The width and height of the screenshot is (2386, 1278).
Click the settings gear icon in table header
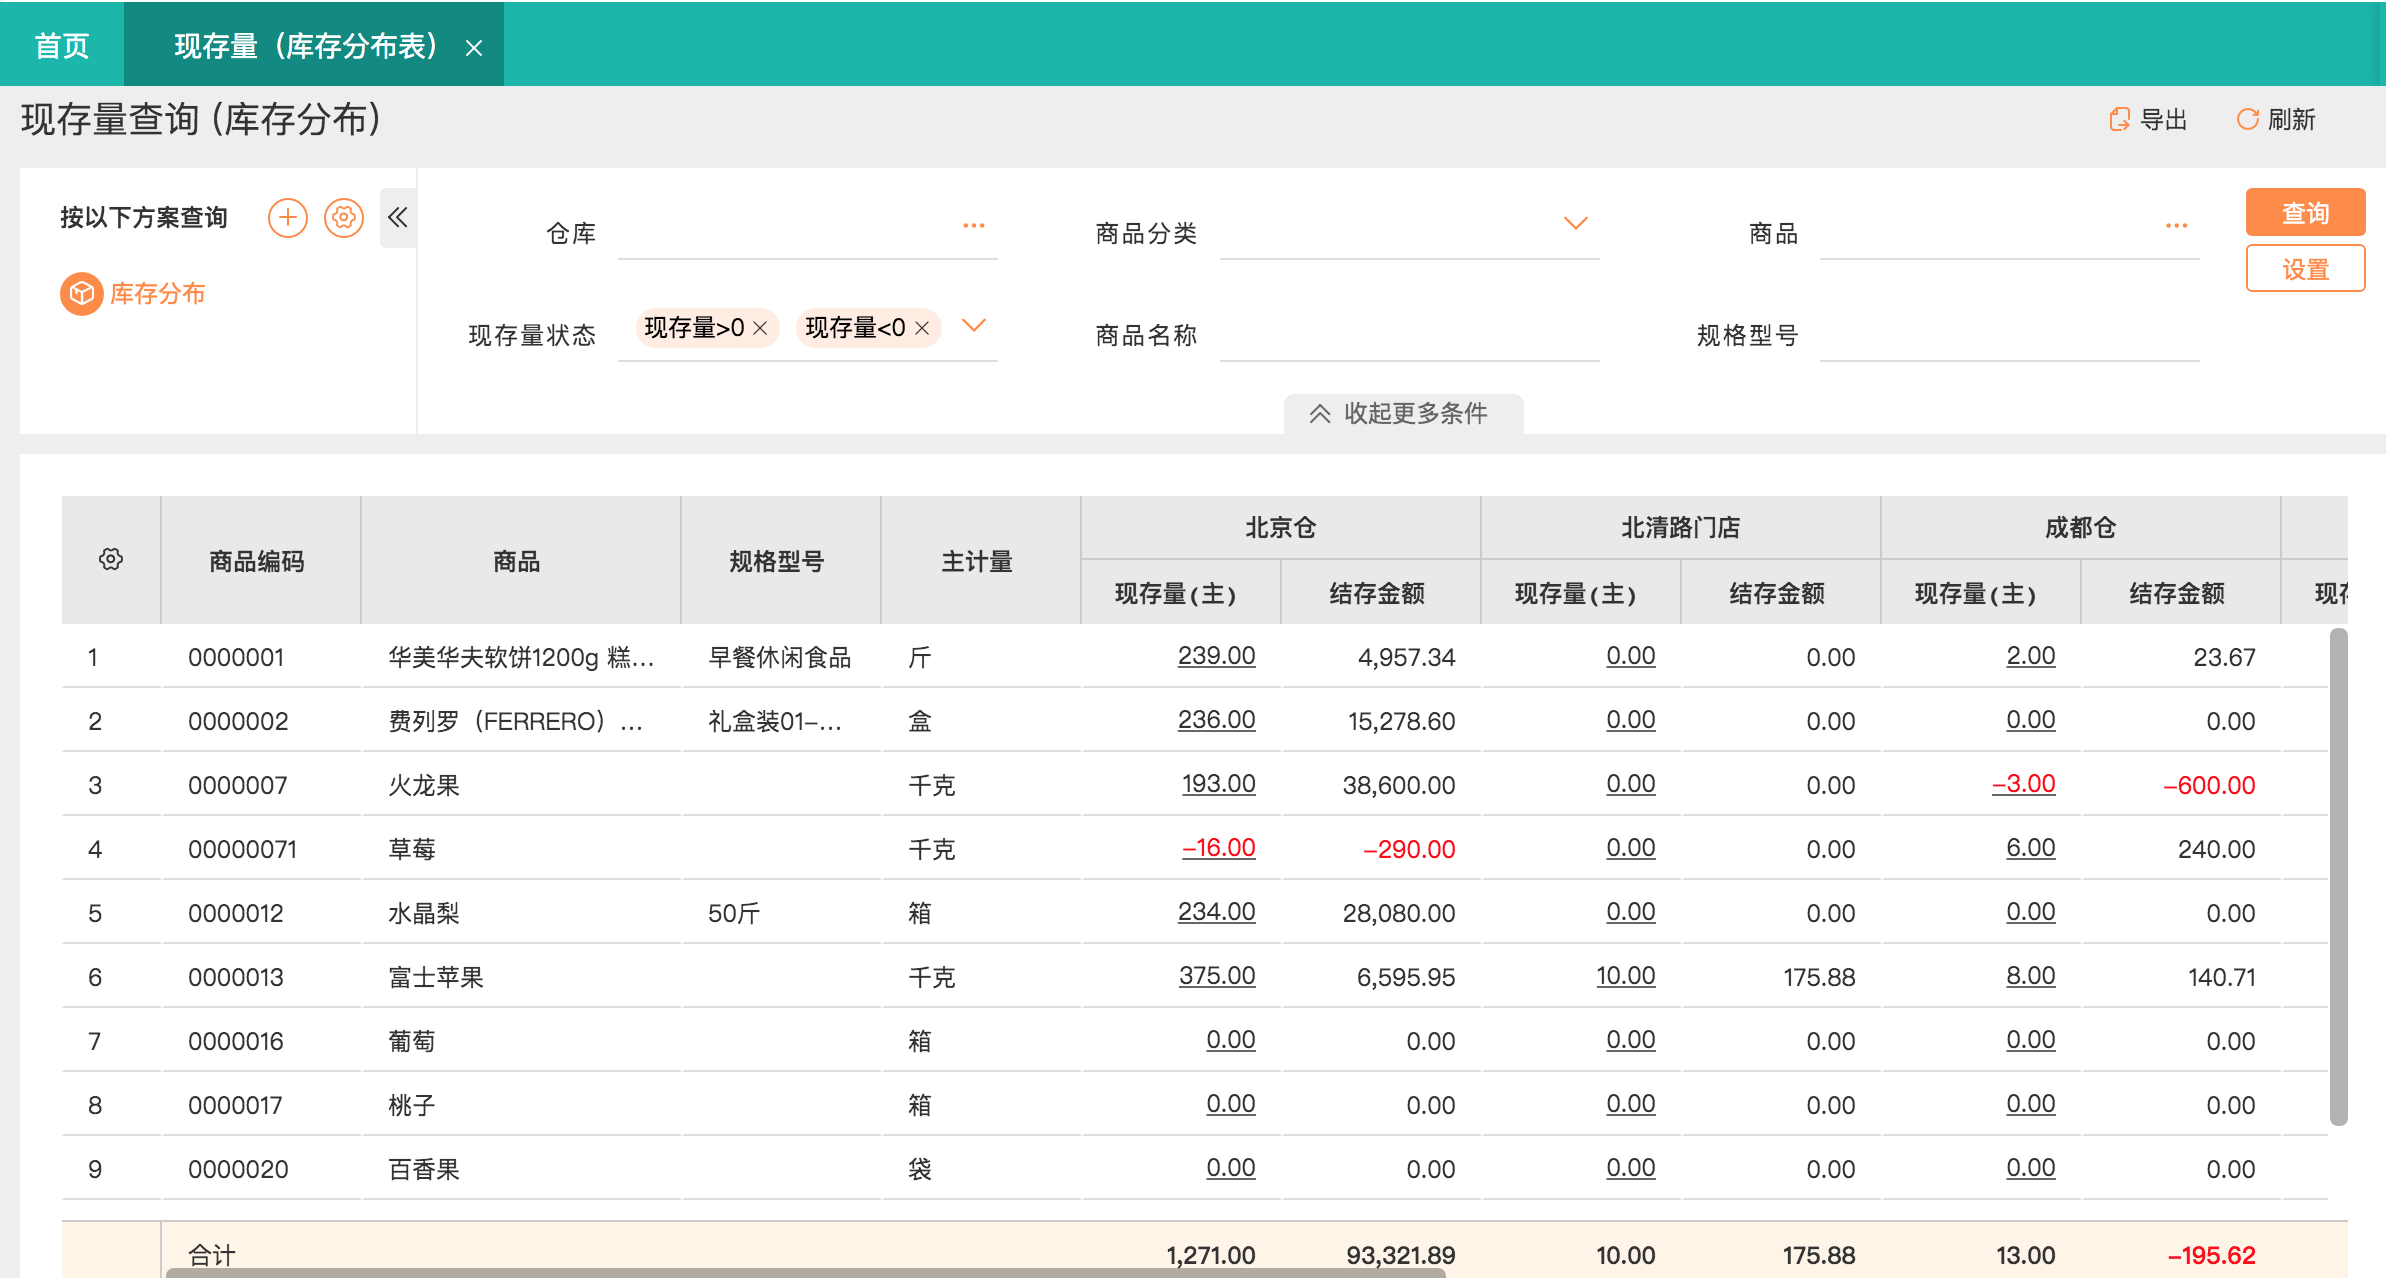click(x=112, y=559)
